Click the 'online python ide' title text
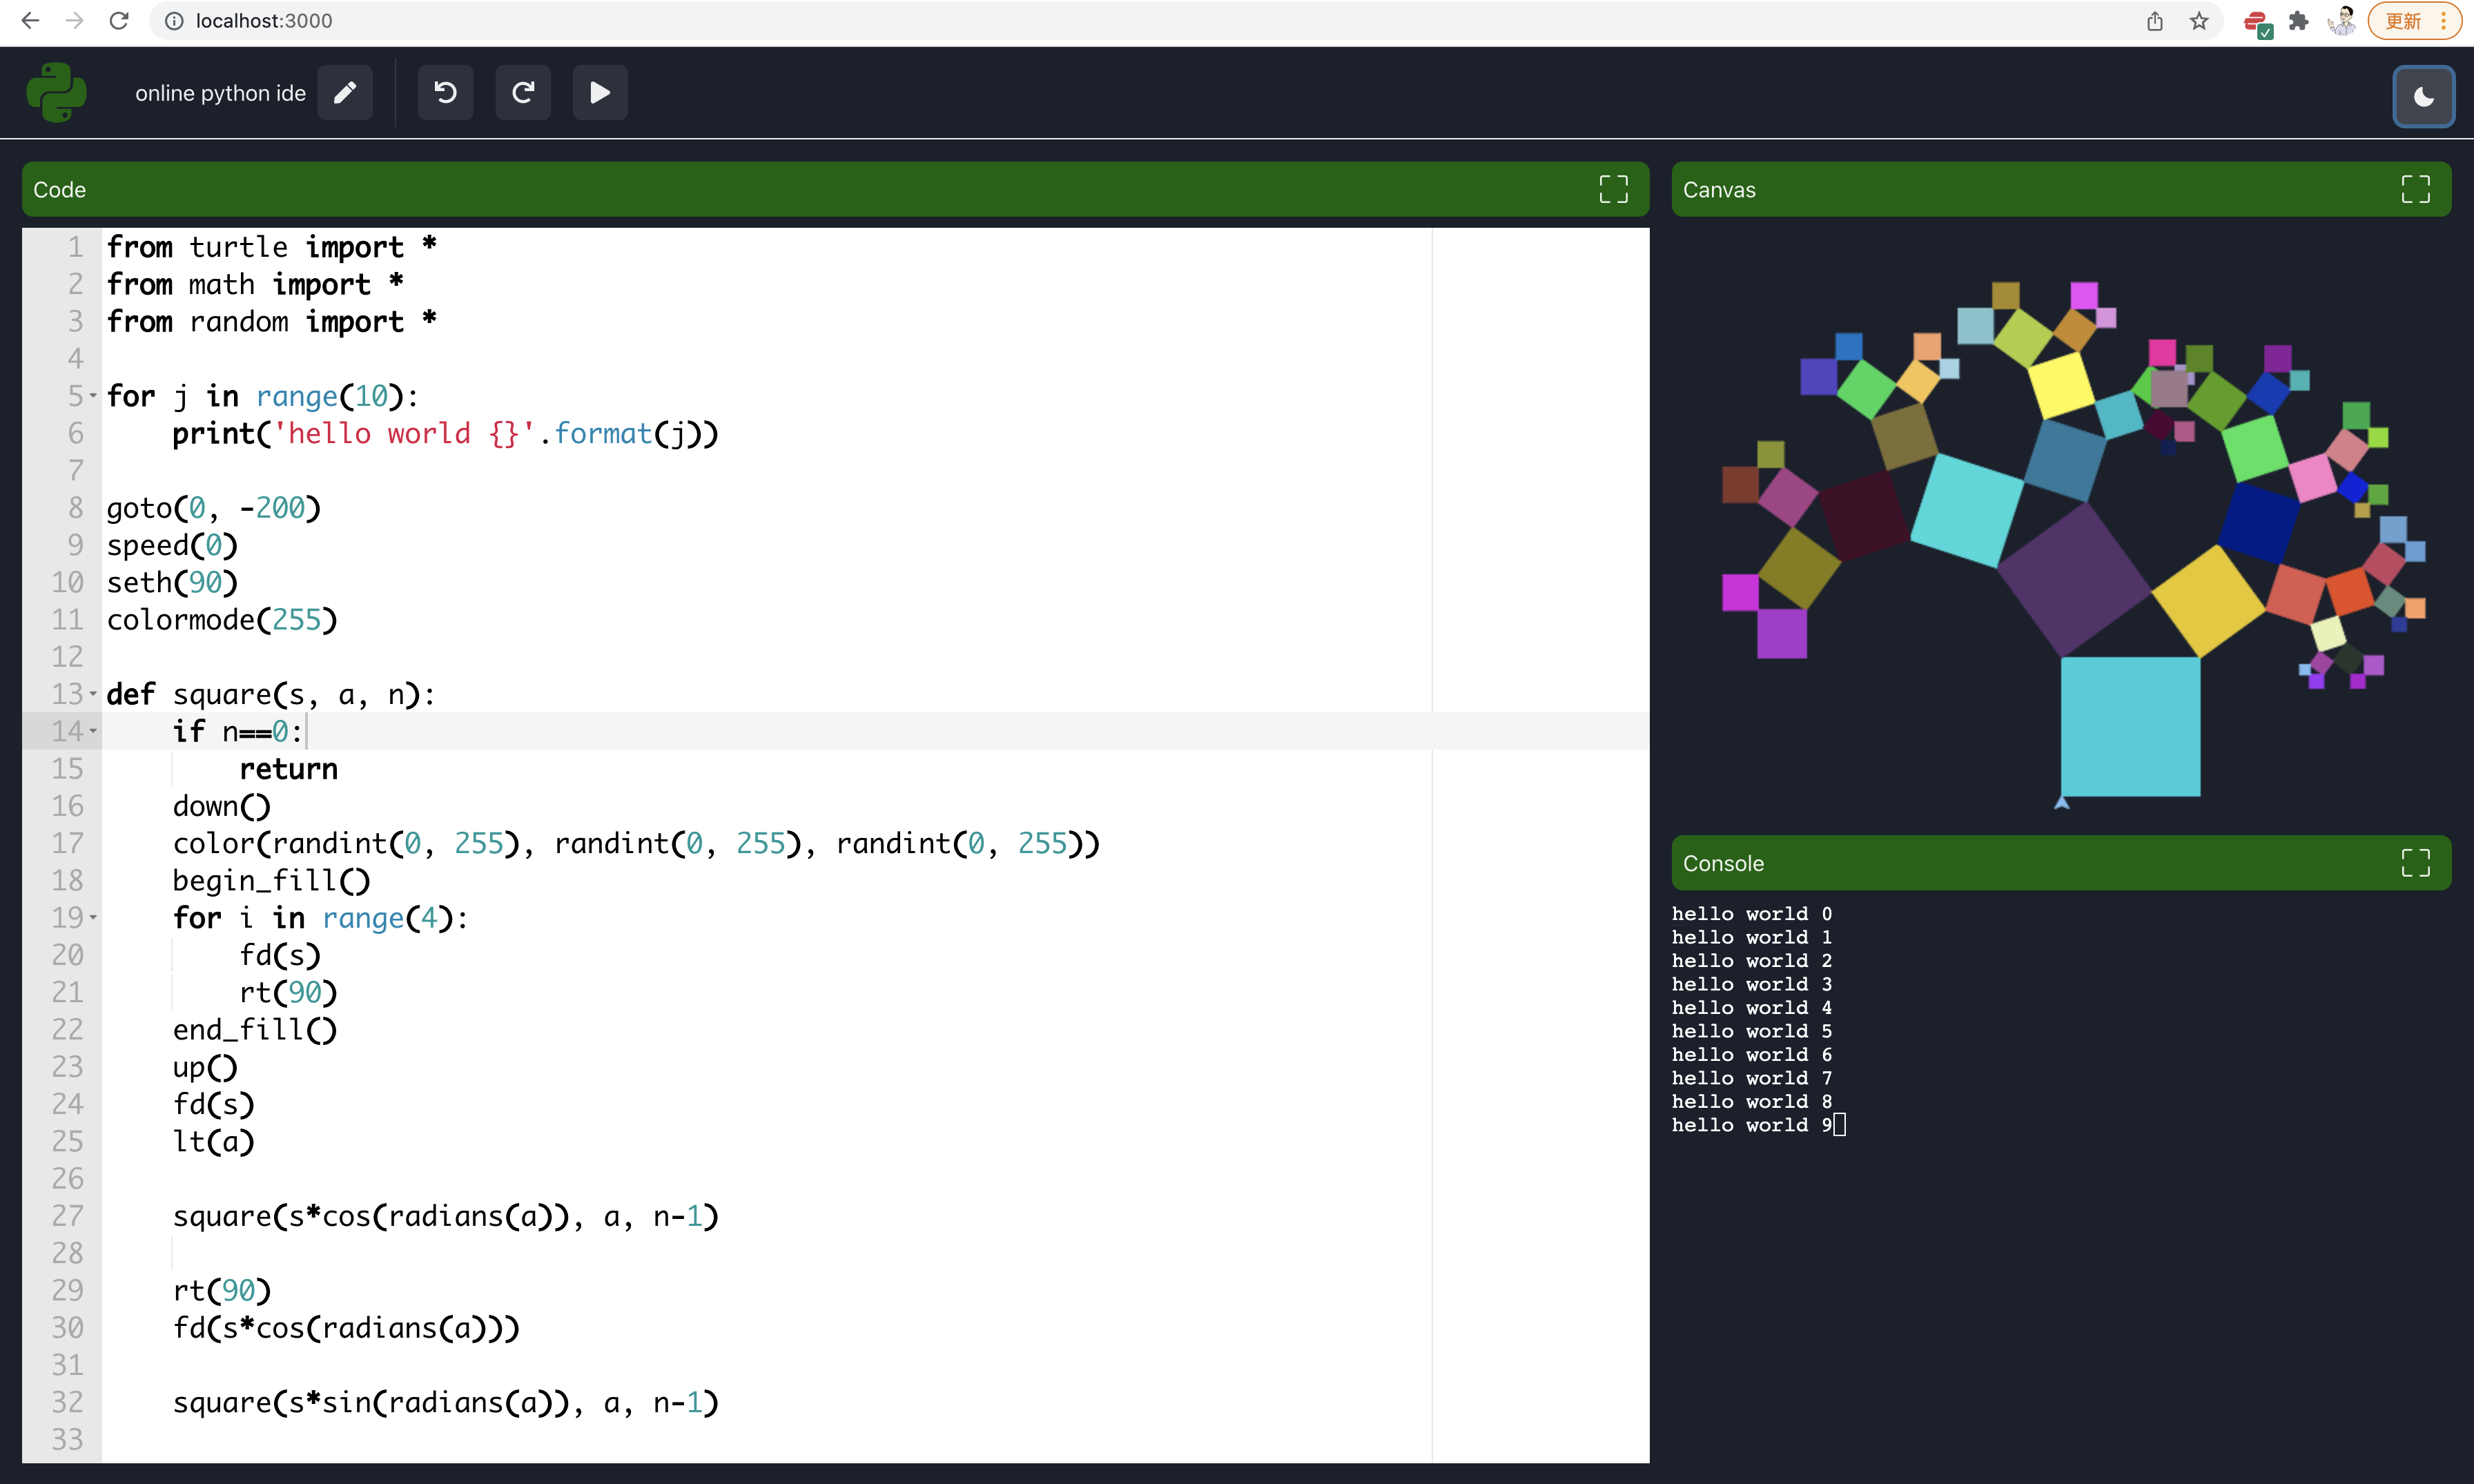The image size is (2474, 1484). pyautogui.click(x=220, y=93)
